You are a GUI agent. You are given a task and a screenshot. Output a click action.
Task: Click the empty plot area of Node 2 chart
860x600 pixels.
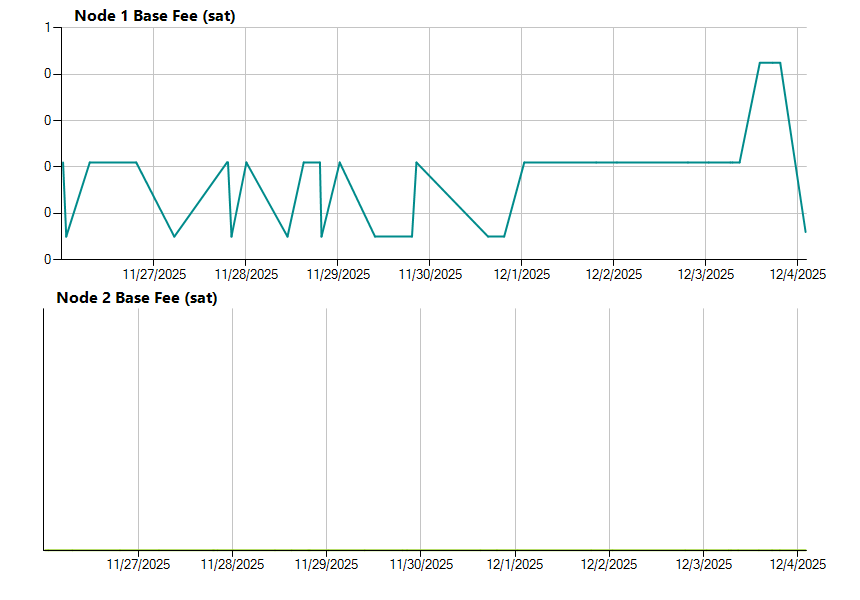click(x=420, y=430)
